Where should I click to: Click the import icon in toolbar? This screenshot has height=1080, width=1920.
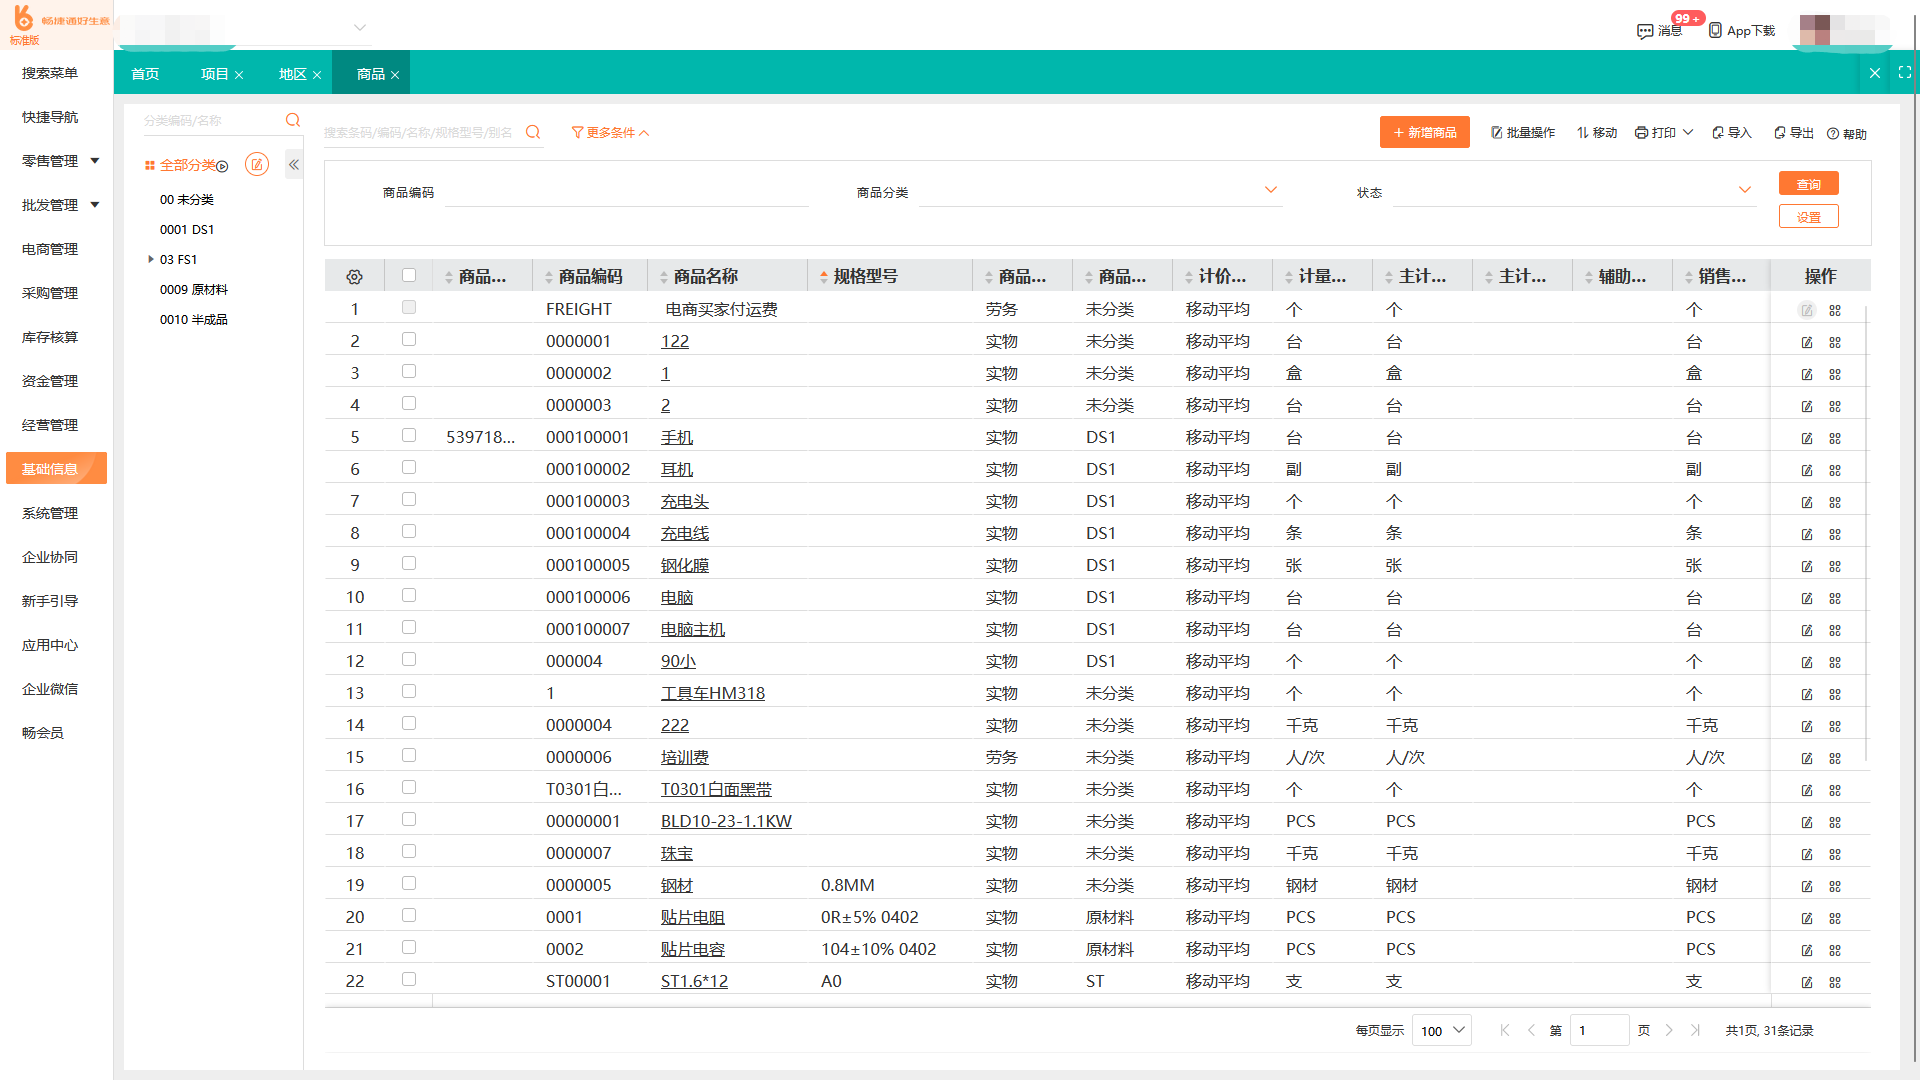(x=1733, y=131)
